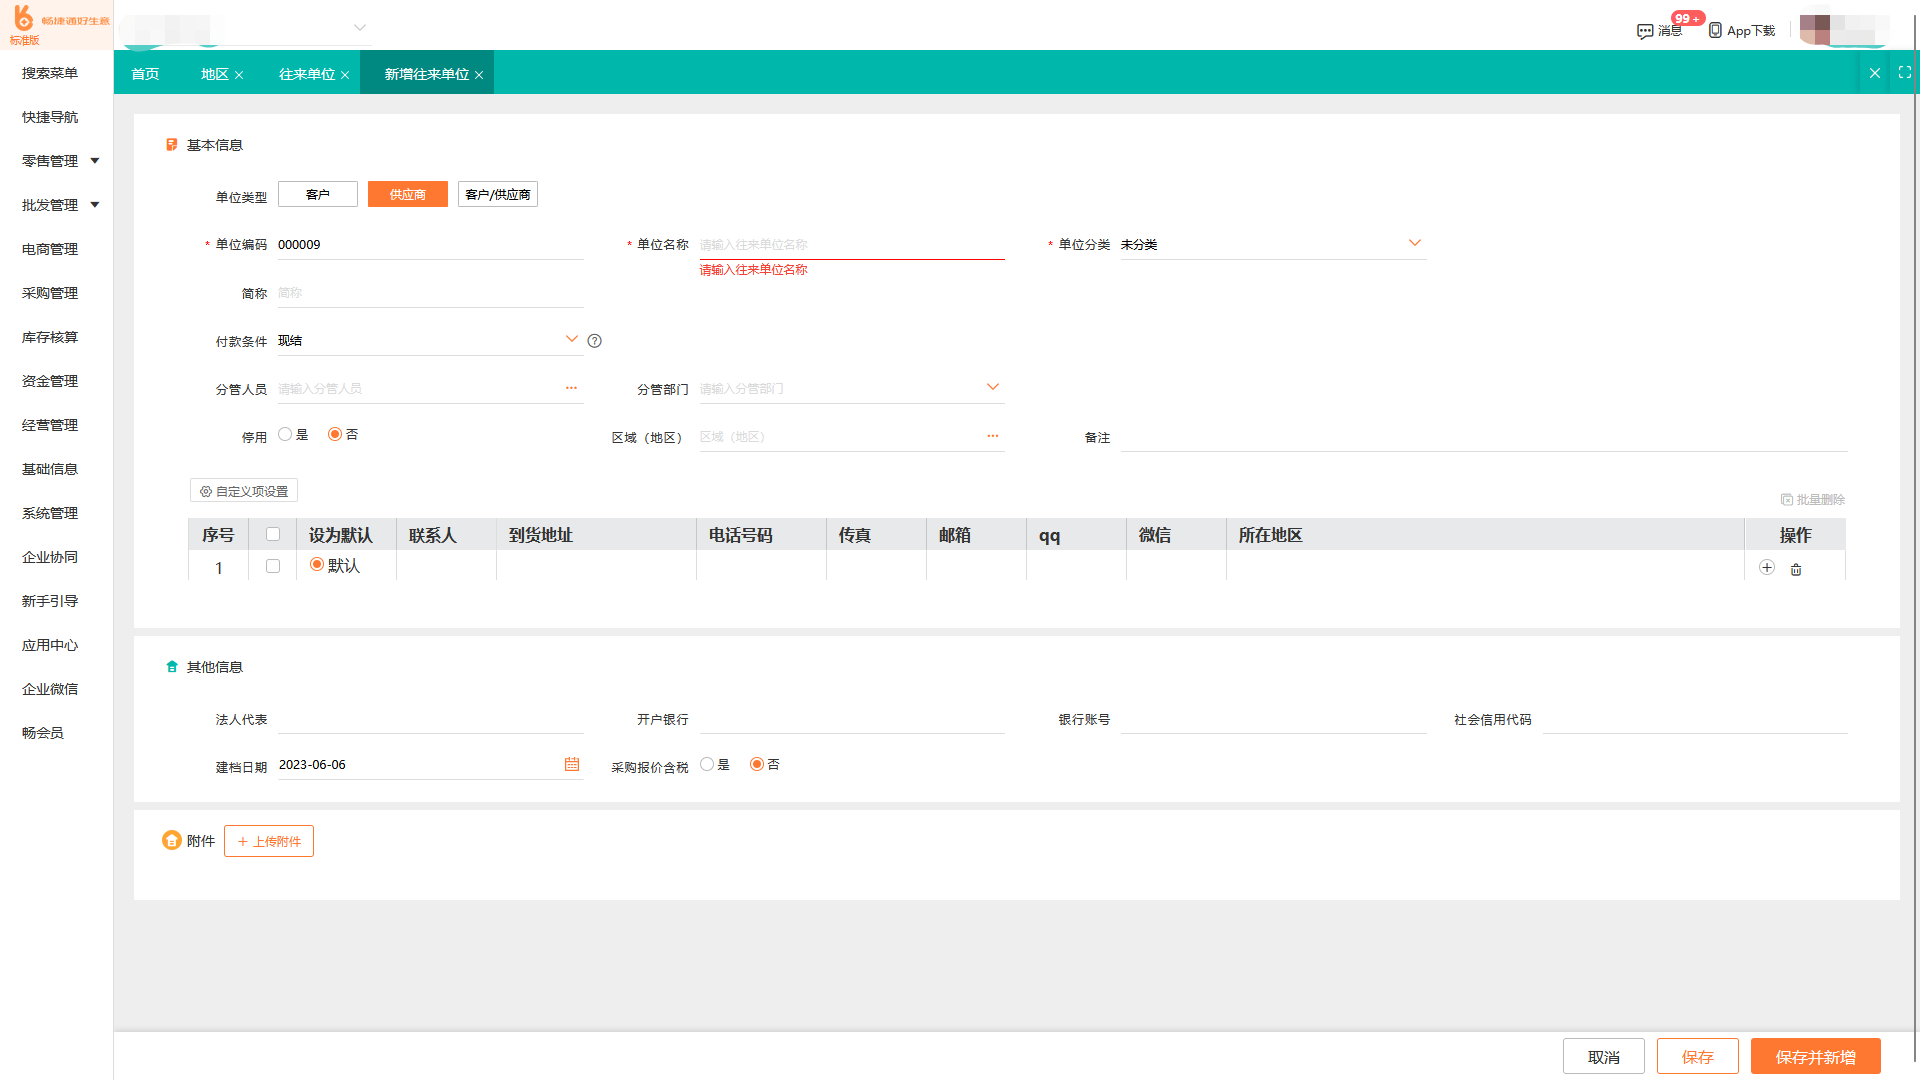Click the 供应商 unit type icon

coord(407,195)
